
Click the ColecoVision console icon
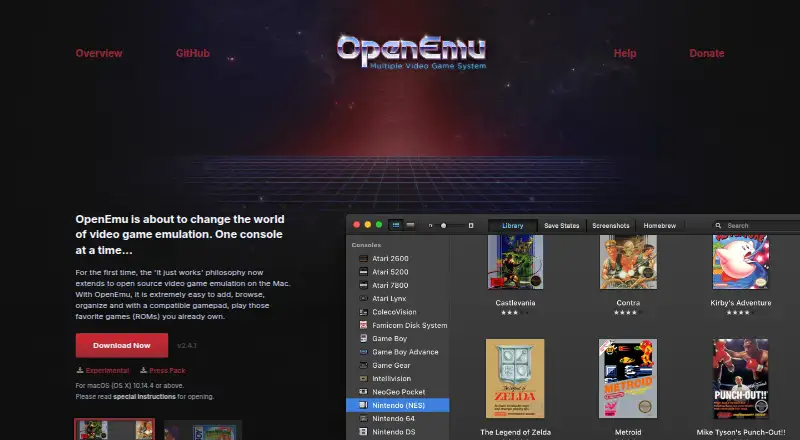click(363, 312)
